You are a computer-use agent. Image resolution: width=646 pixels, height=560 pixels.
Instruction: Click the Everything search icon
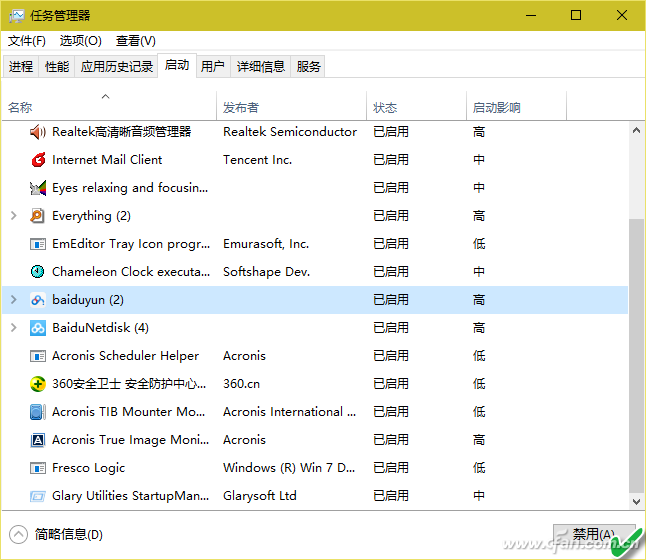(38, 216)
